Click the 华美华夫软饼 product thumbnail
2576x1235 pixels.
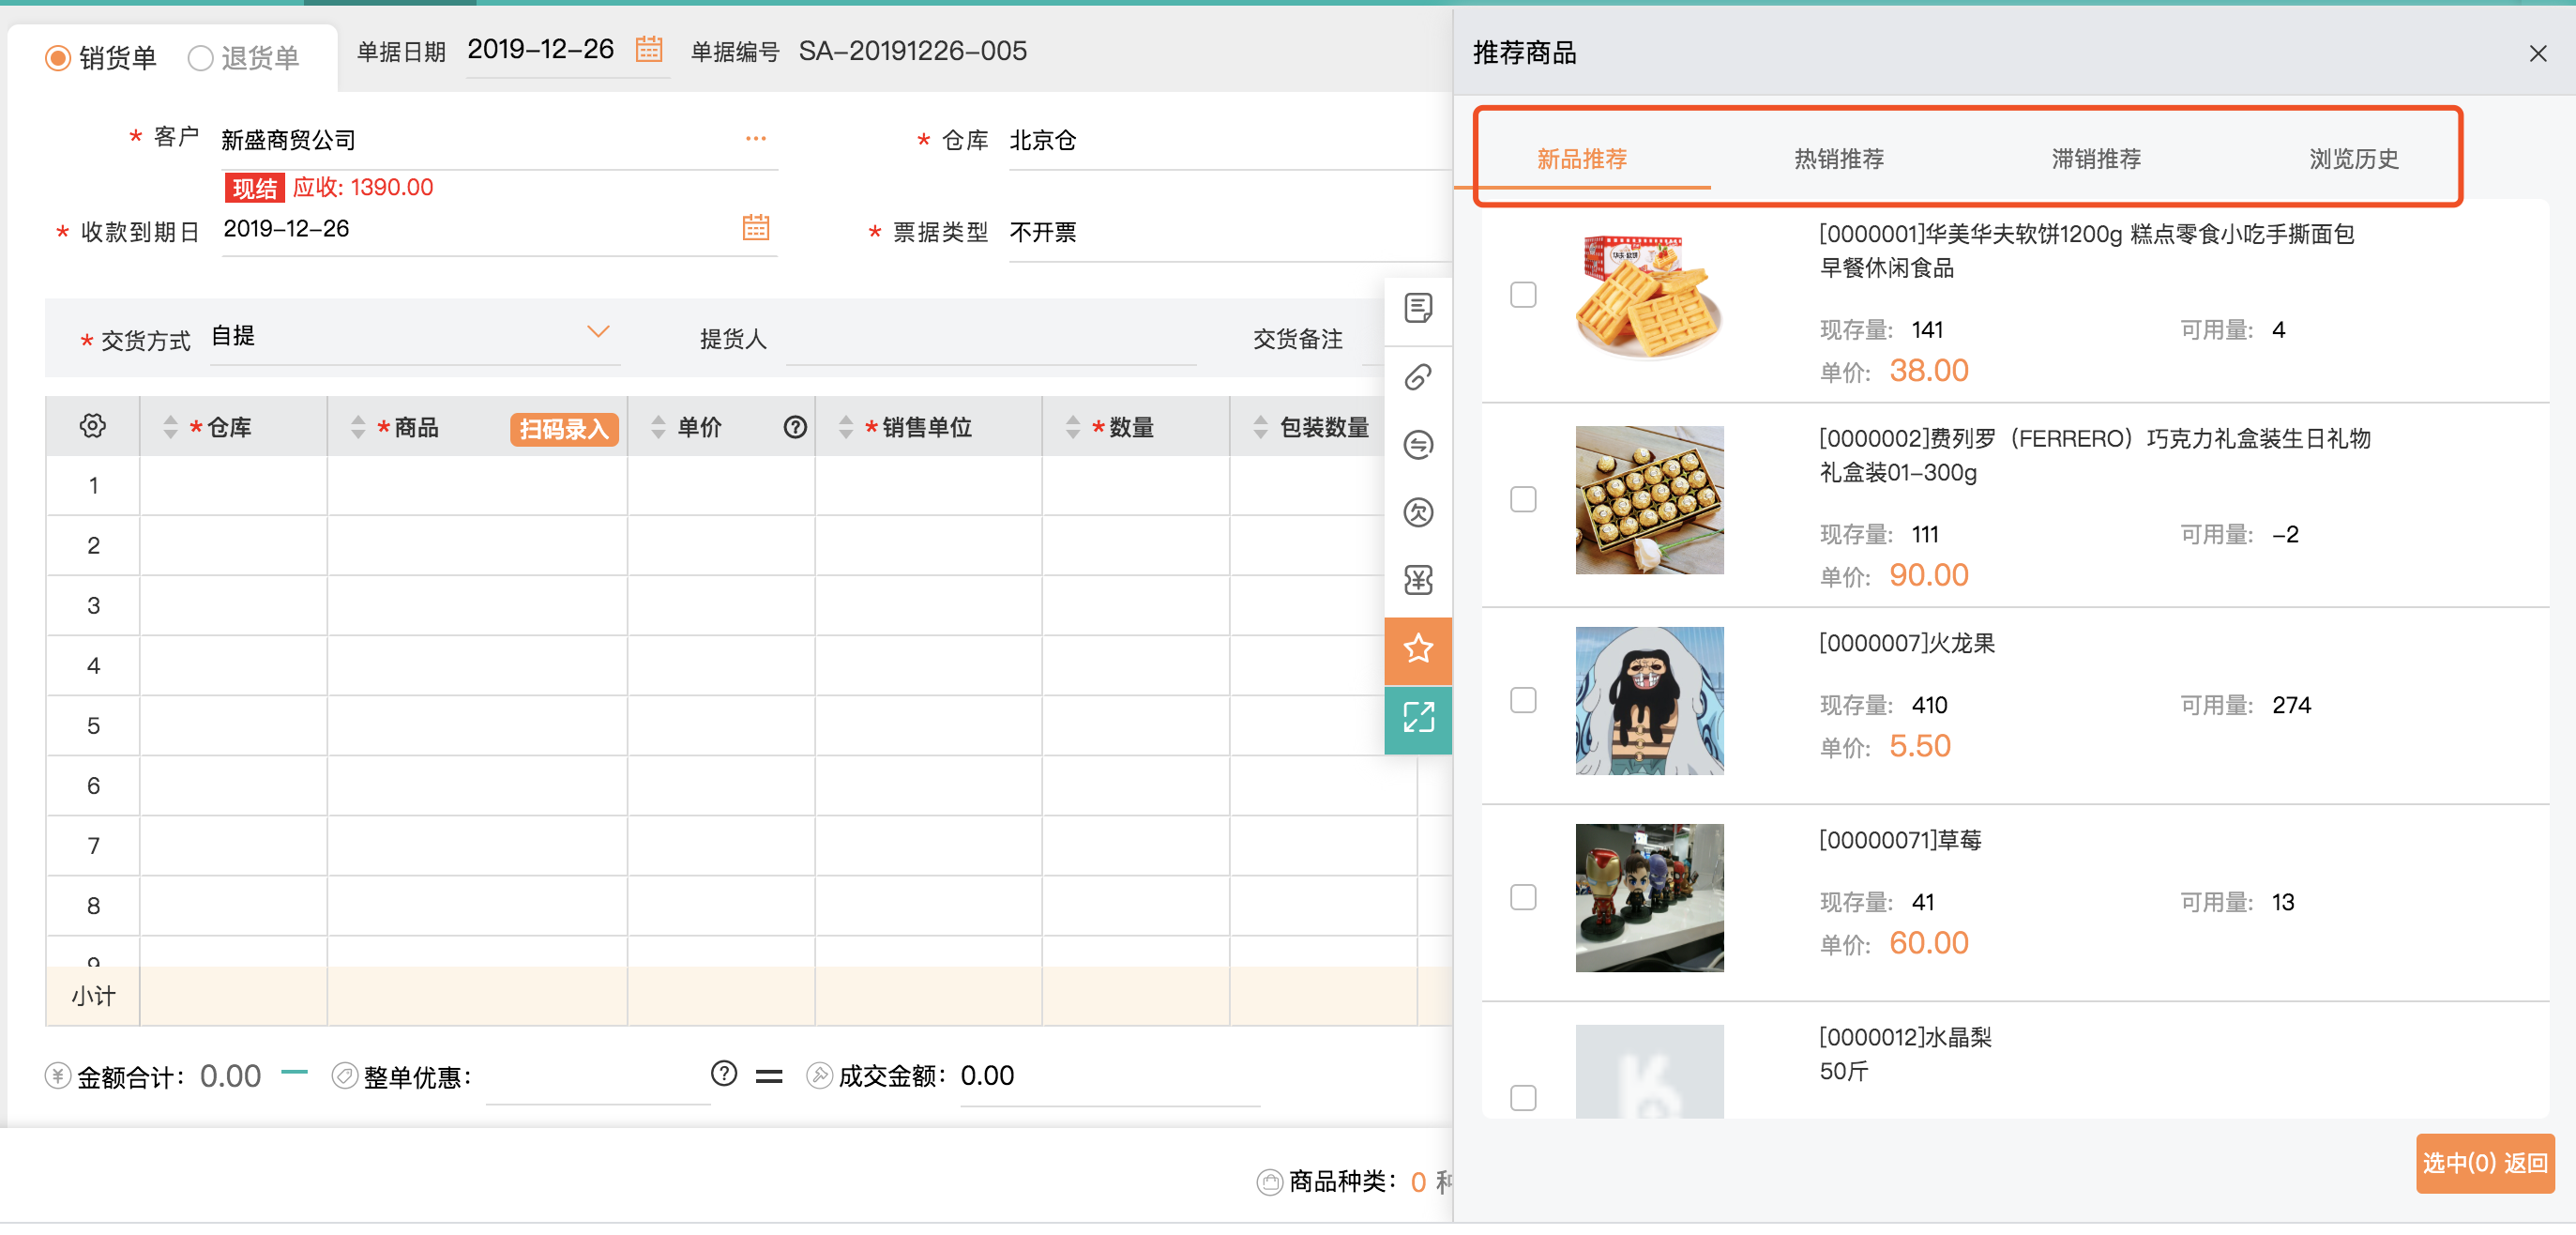point(1648,301)
